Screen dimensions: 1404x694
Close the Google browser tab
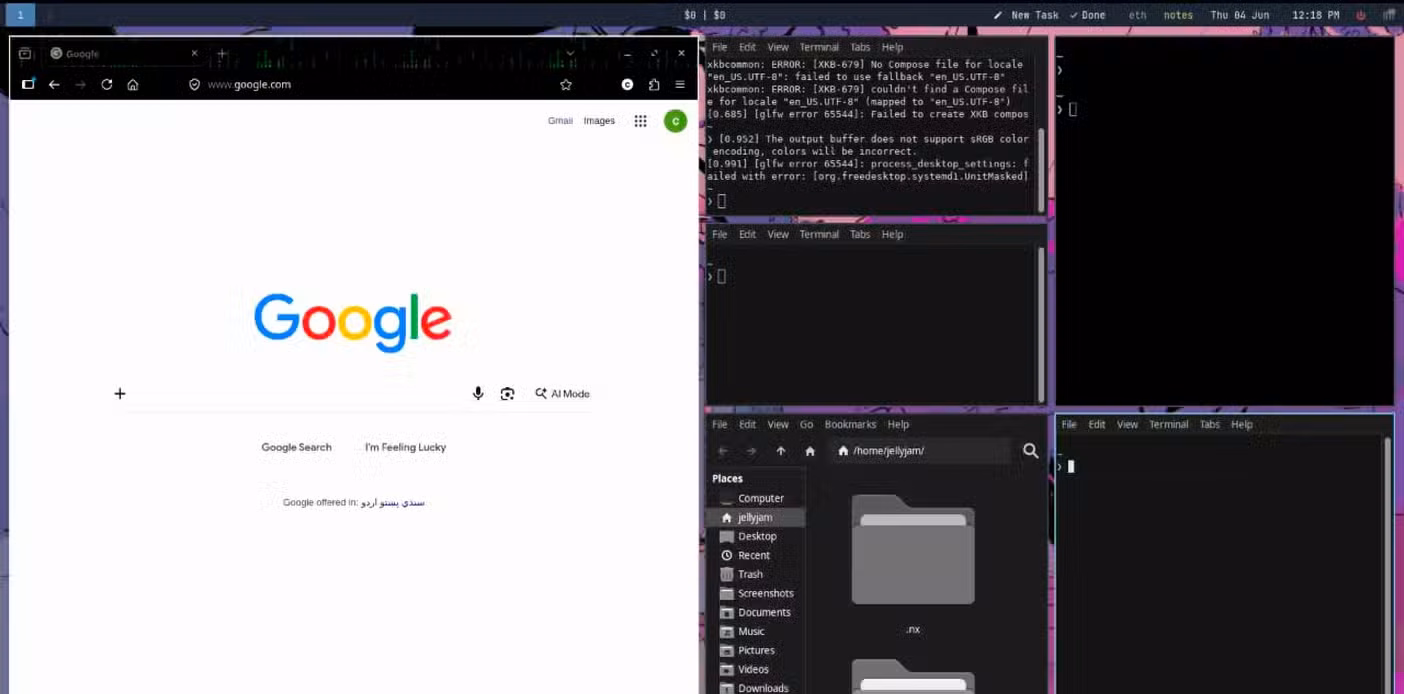click(194, 54)
